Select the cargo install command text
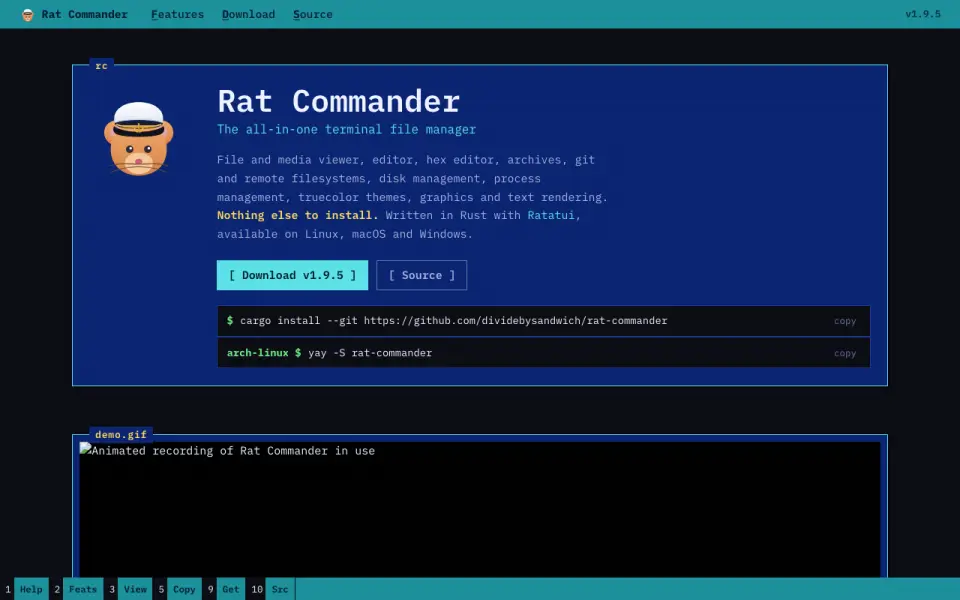Image resolution: width=960 pixels, height=600 pixels. [x=453, y=320]
